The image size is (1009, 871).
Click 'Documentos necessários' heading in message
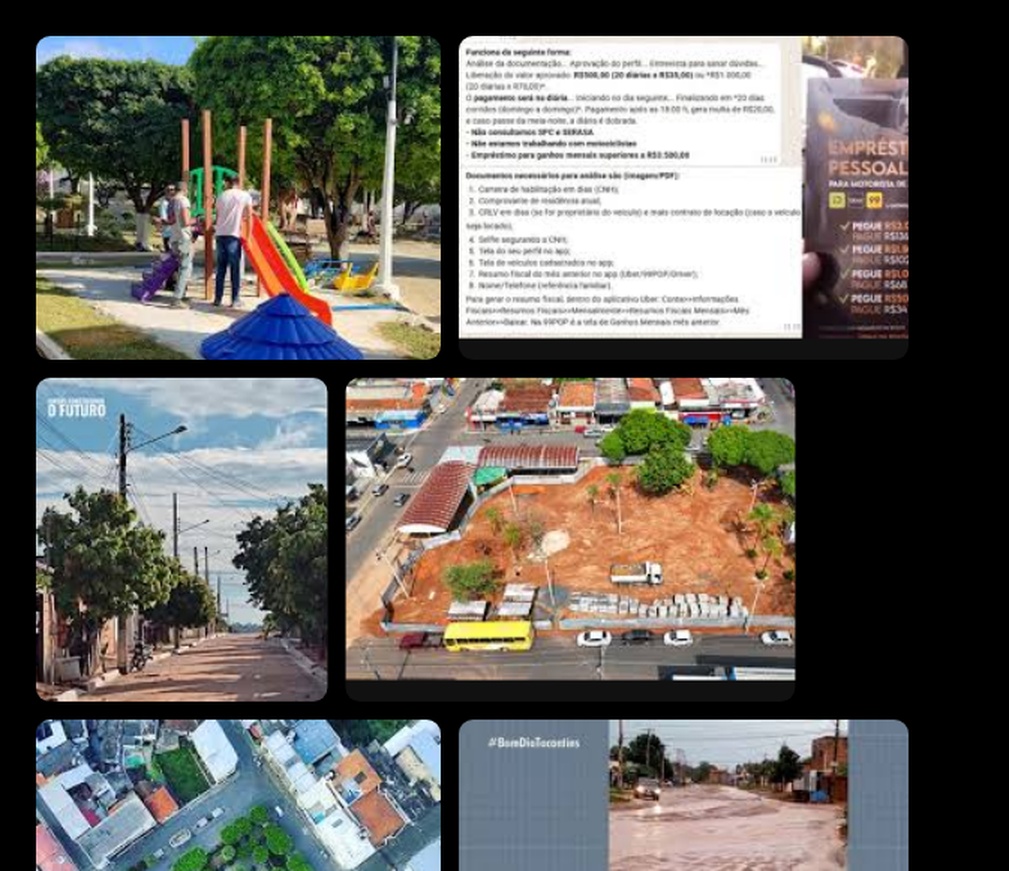(572, 176)
